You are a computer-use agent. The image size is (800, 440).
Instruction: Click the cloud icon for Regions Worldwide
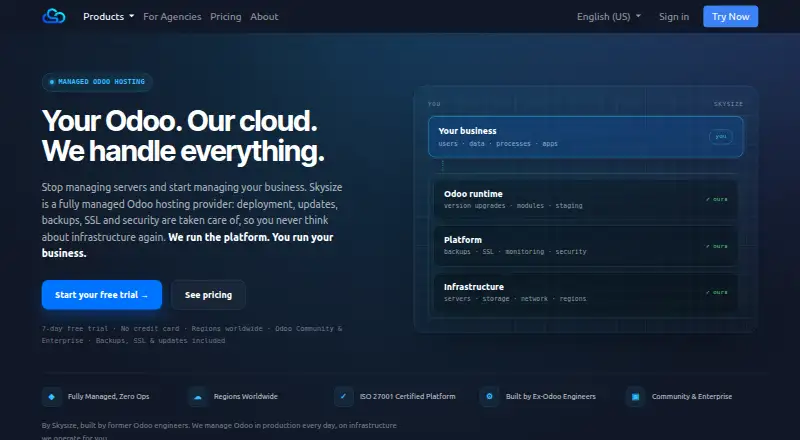[x=198, y=397]
